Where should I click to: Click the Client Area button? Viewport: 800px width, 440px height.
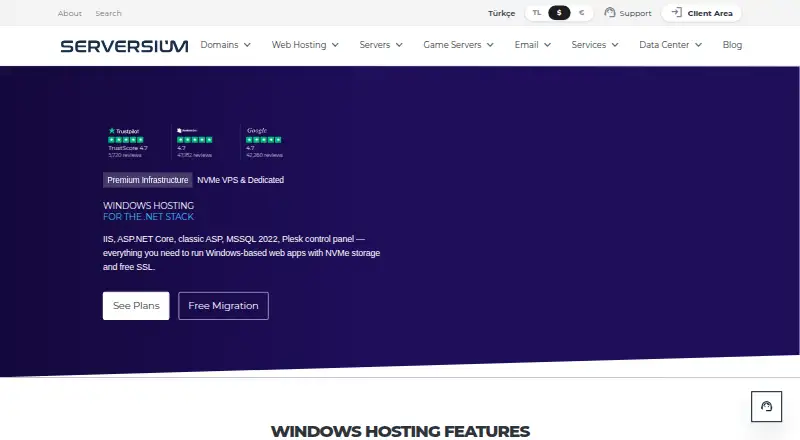(702, 13)
